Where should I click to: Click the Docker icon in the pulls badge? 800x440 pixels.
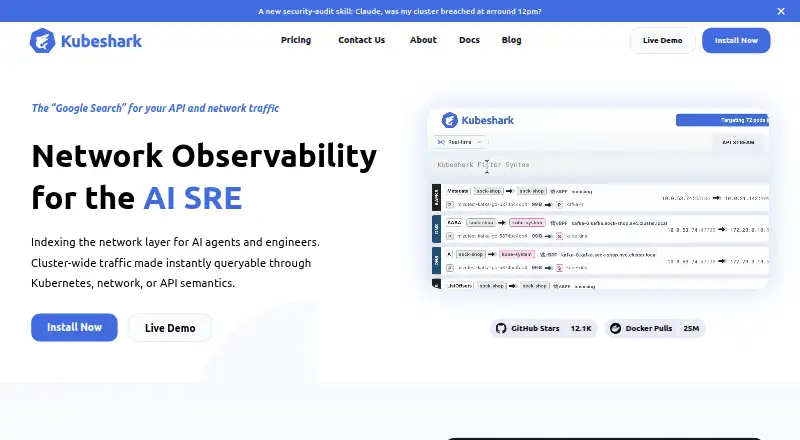[615, 328]
